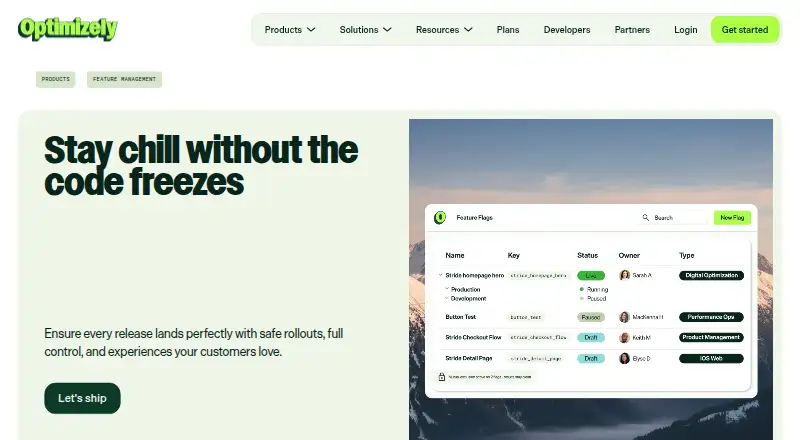This screenshot has width=800, height=440.
Task: Click the Get started button
Action: pos(745,30)
